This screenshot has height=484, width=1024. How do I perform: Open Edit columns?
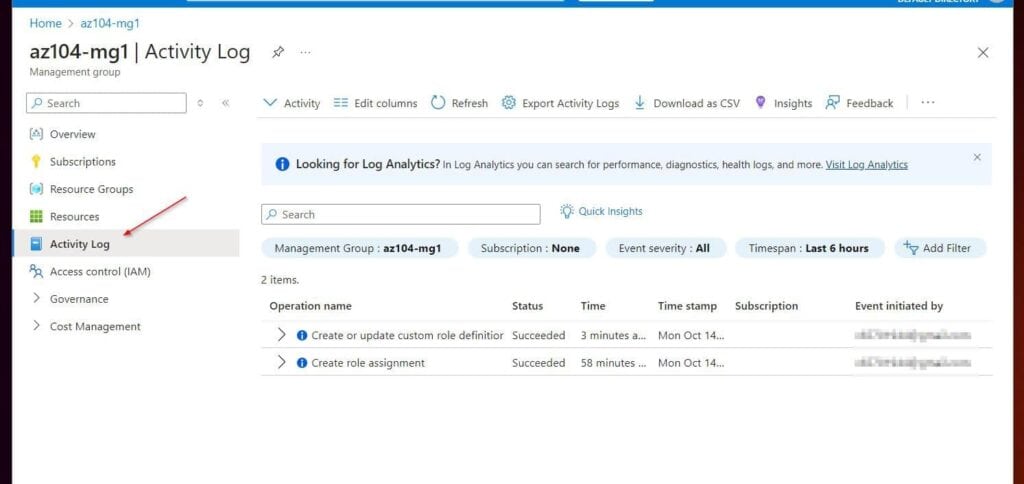(375, 103)
